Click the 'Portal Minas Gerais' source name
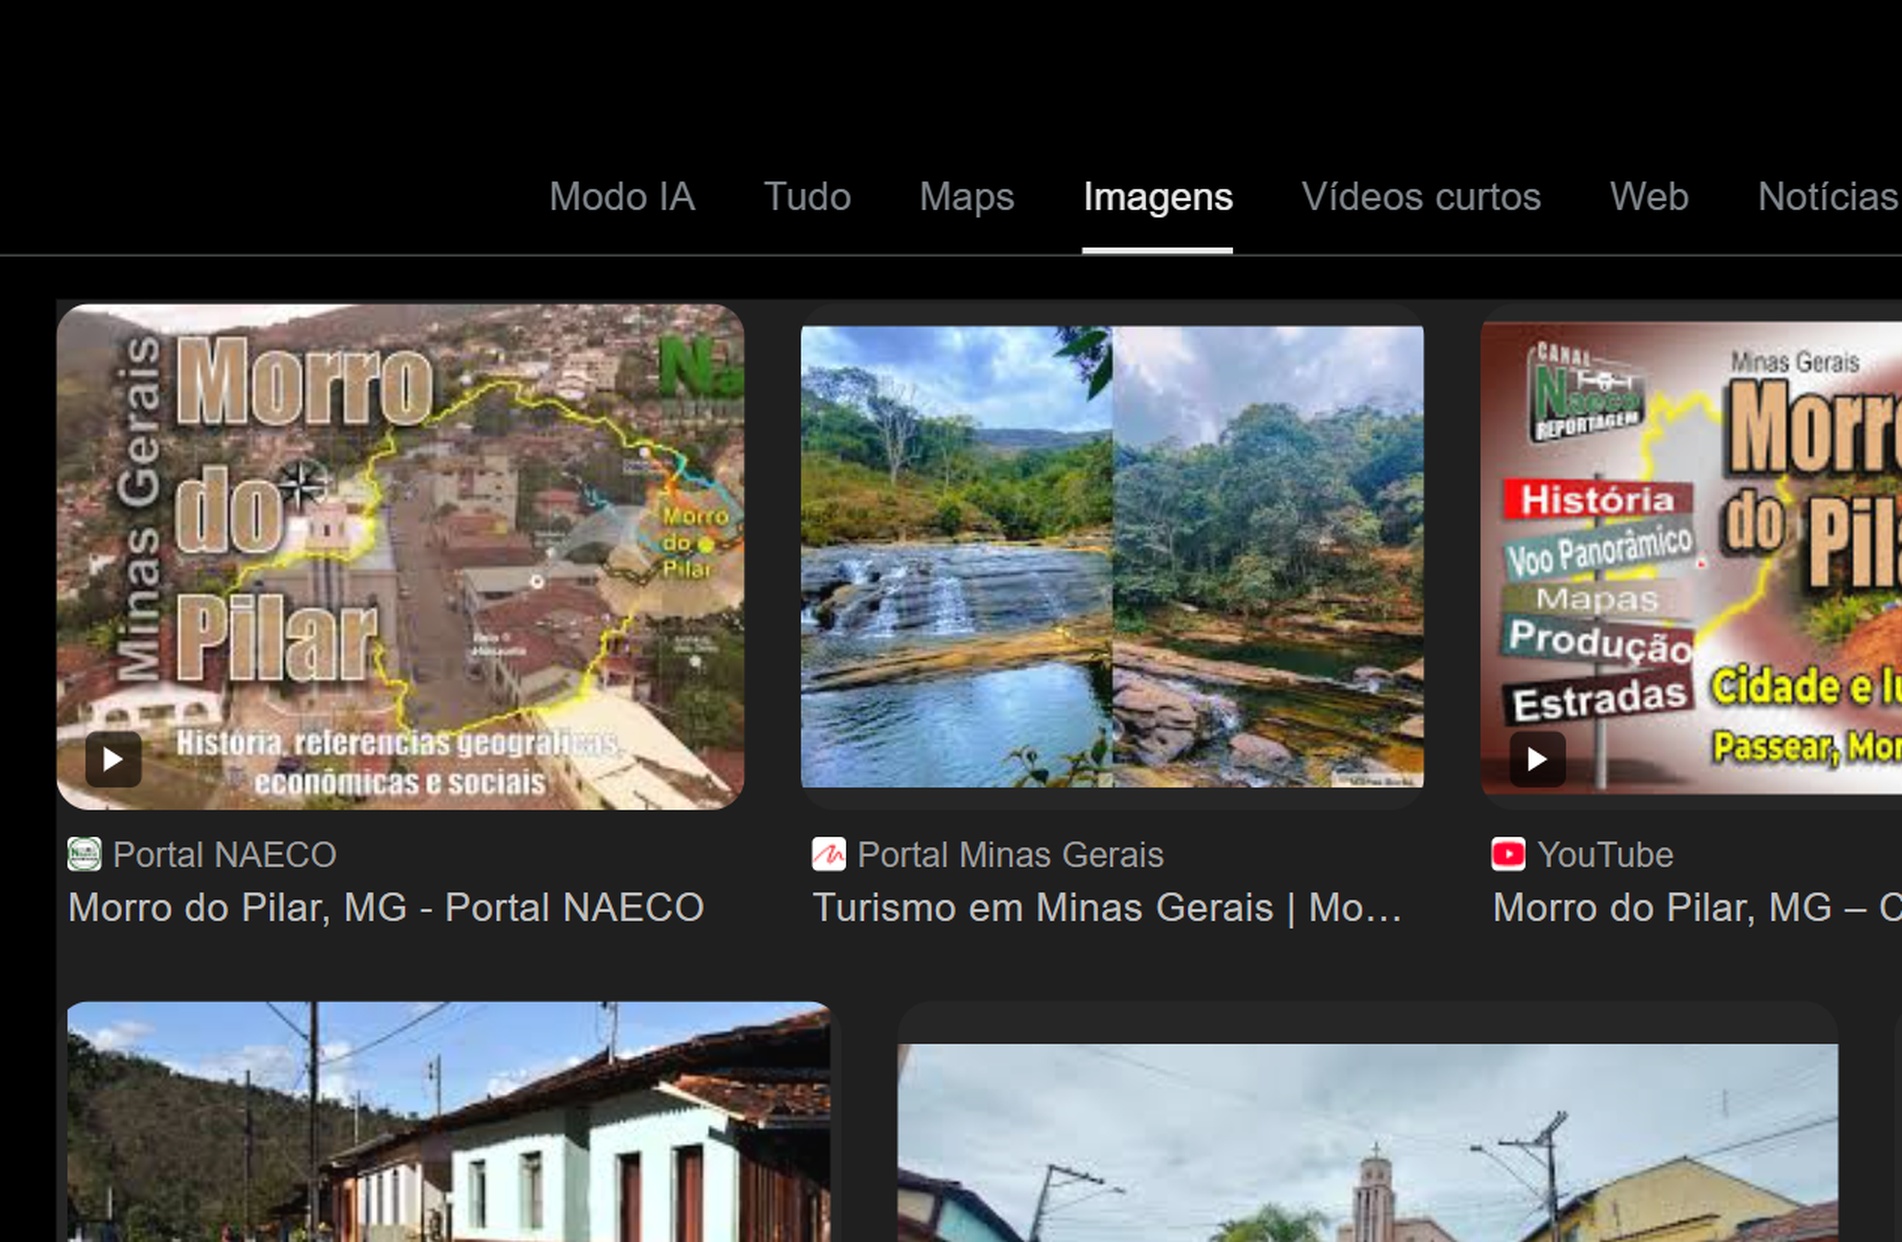This screenshot has height=1242, width=1902. click(1010, 855)
